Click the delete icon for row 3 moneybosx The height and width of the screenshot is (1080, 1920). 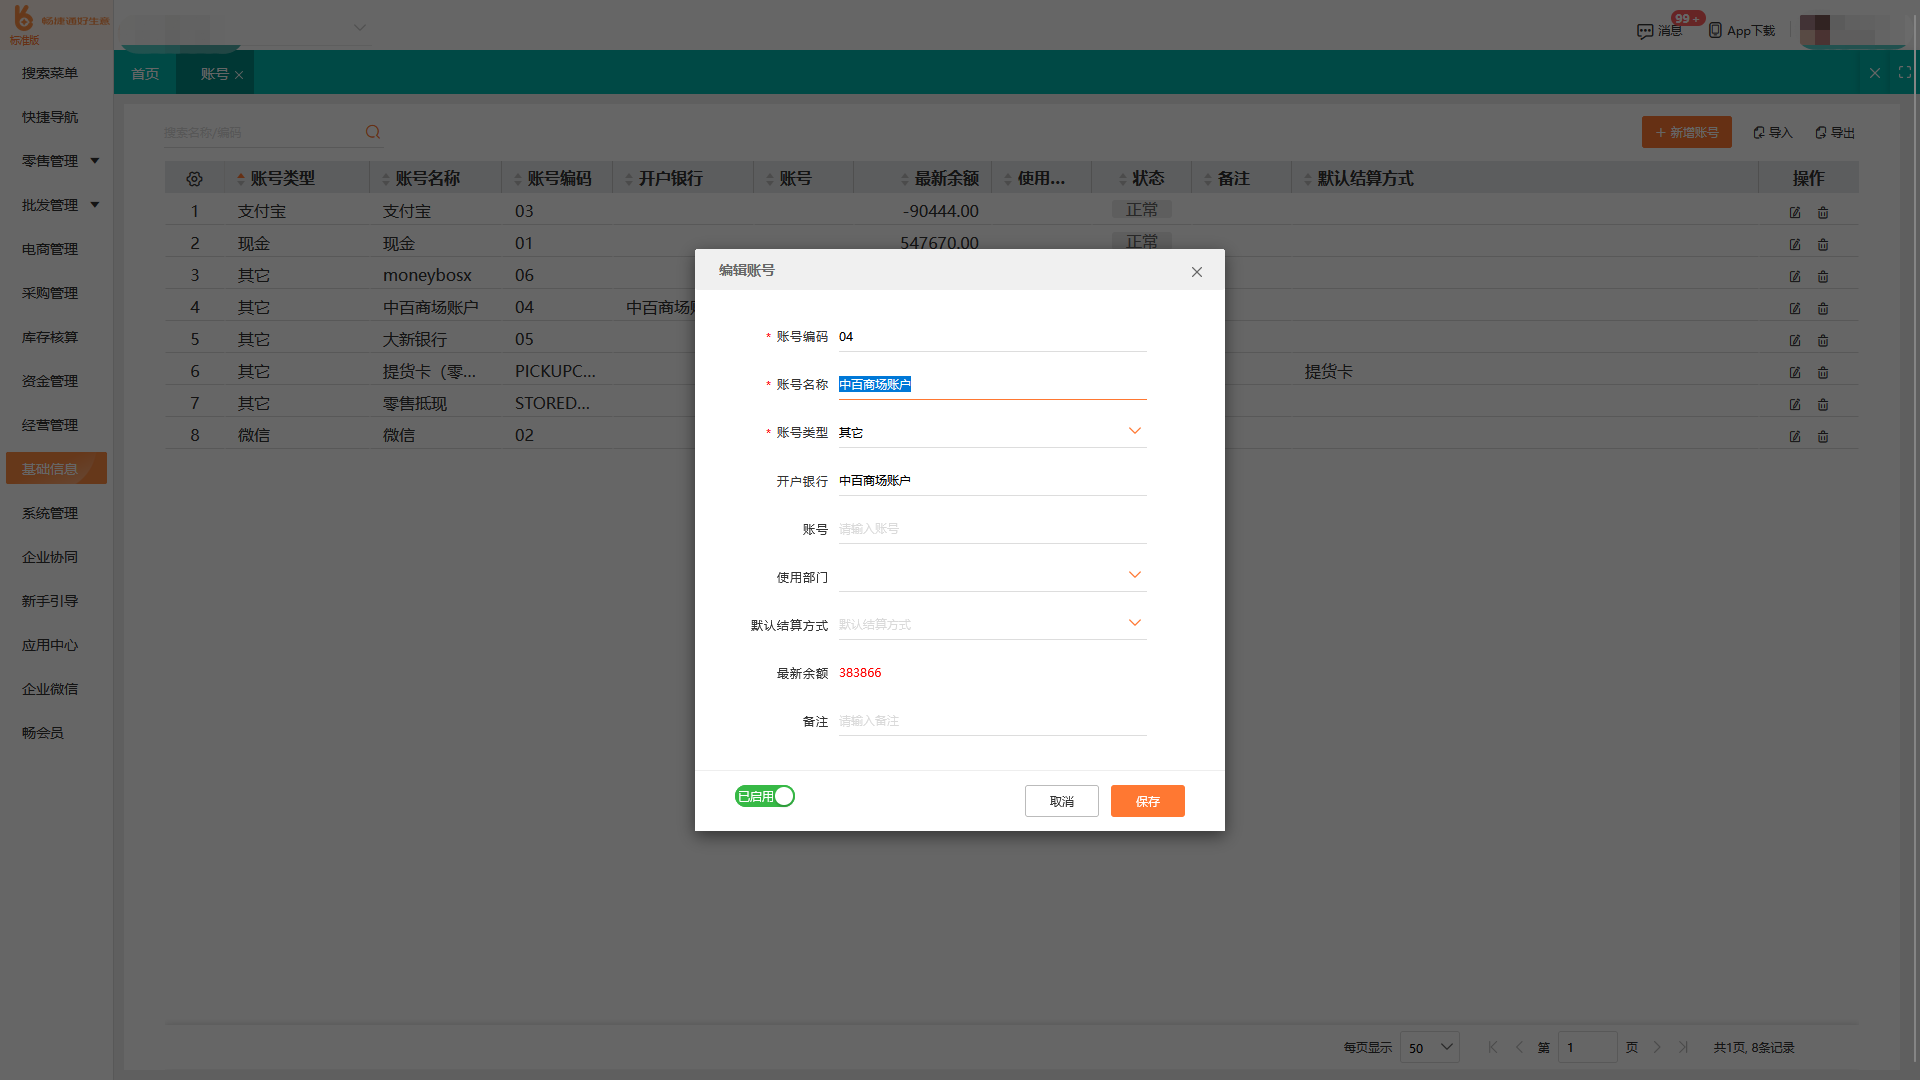coord(1824,276)
